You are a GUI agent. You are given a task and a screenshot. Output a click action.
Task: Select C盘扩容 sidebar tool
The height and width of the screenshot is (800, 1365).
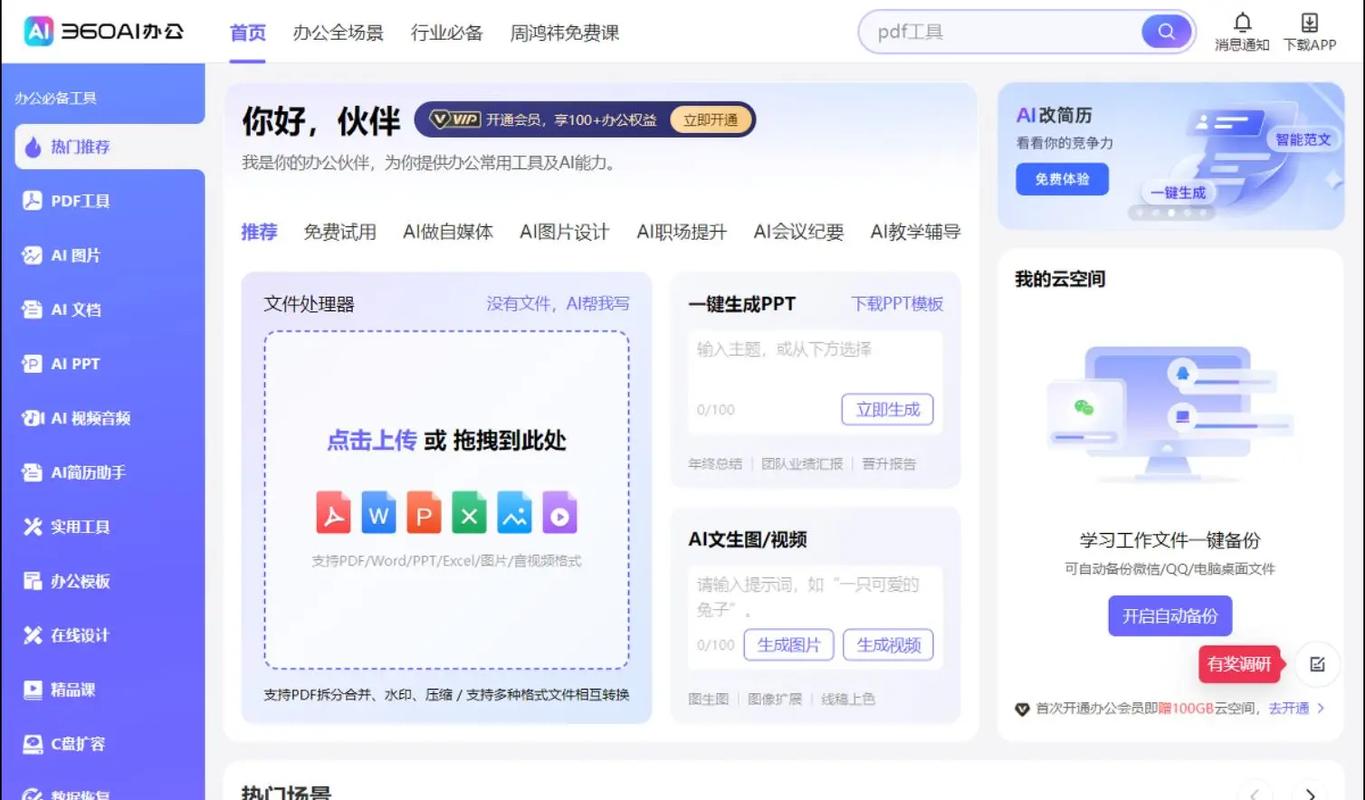coord(73,744)
